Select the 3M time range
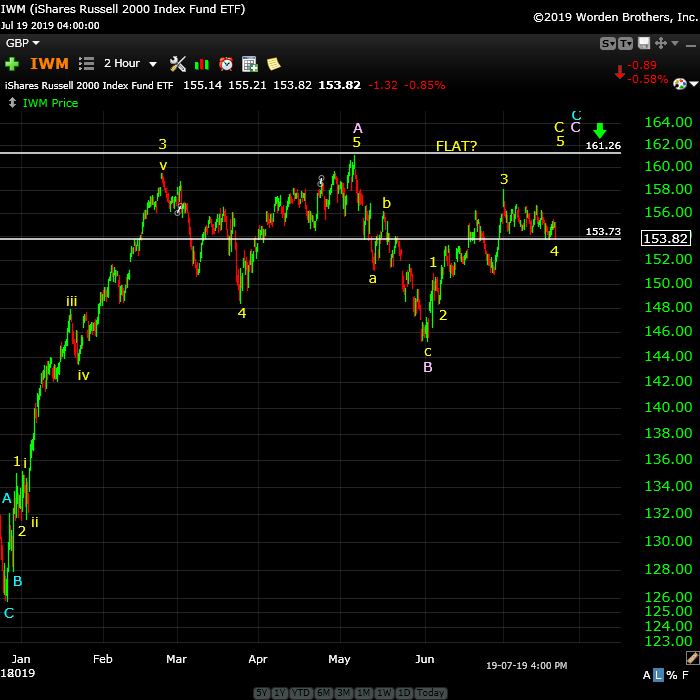 (x=343, y=693)
